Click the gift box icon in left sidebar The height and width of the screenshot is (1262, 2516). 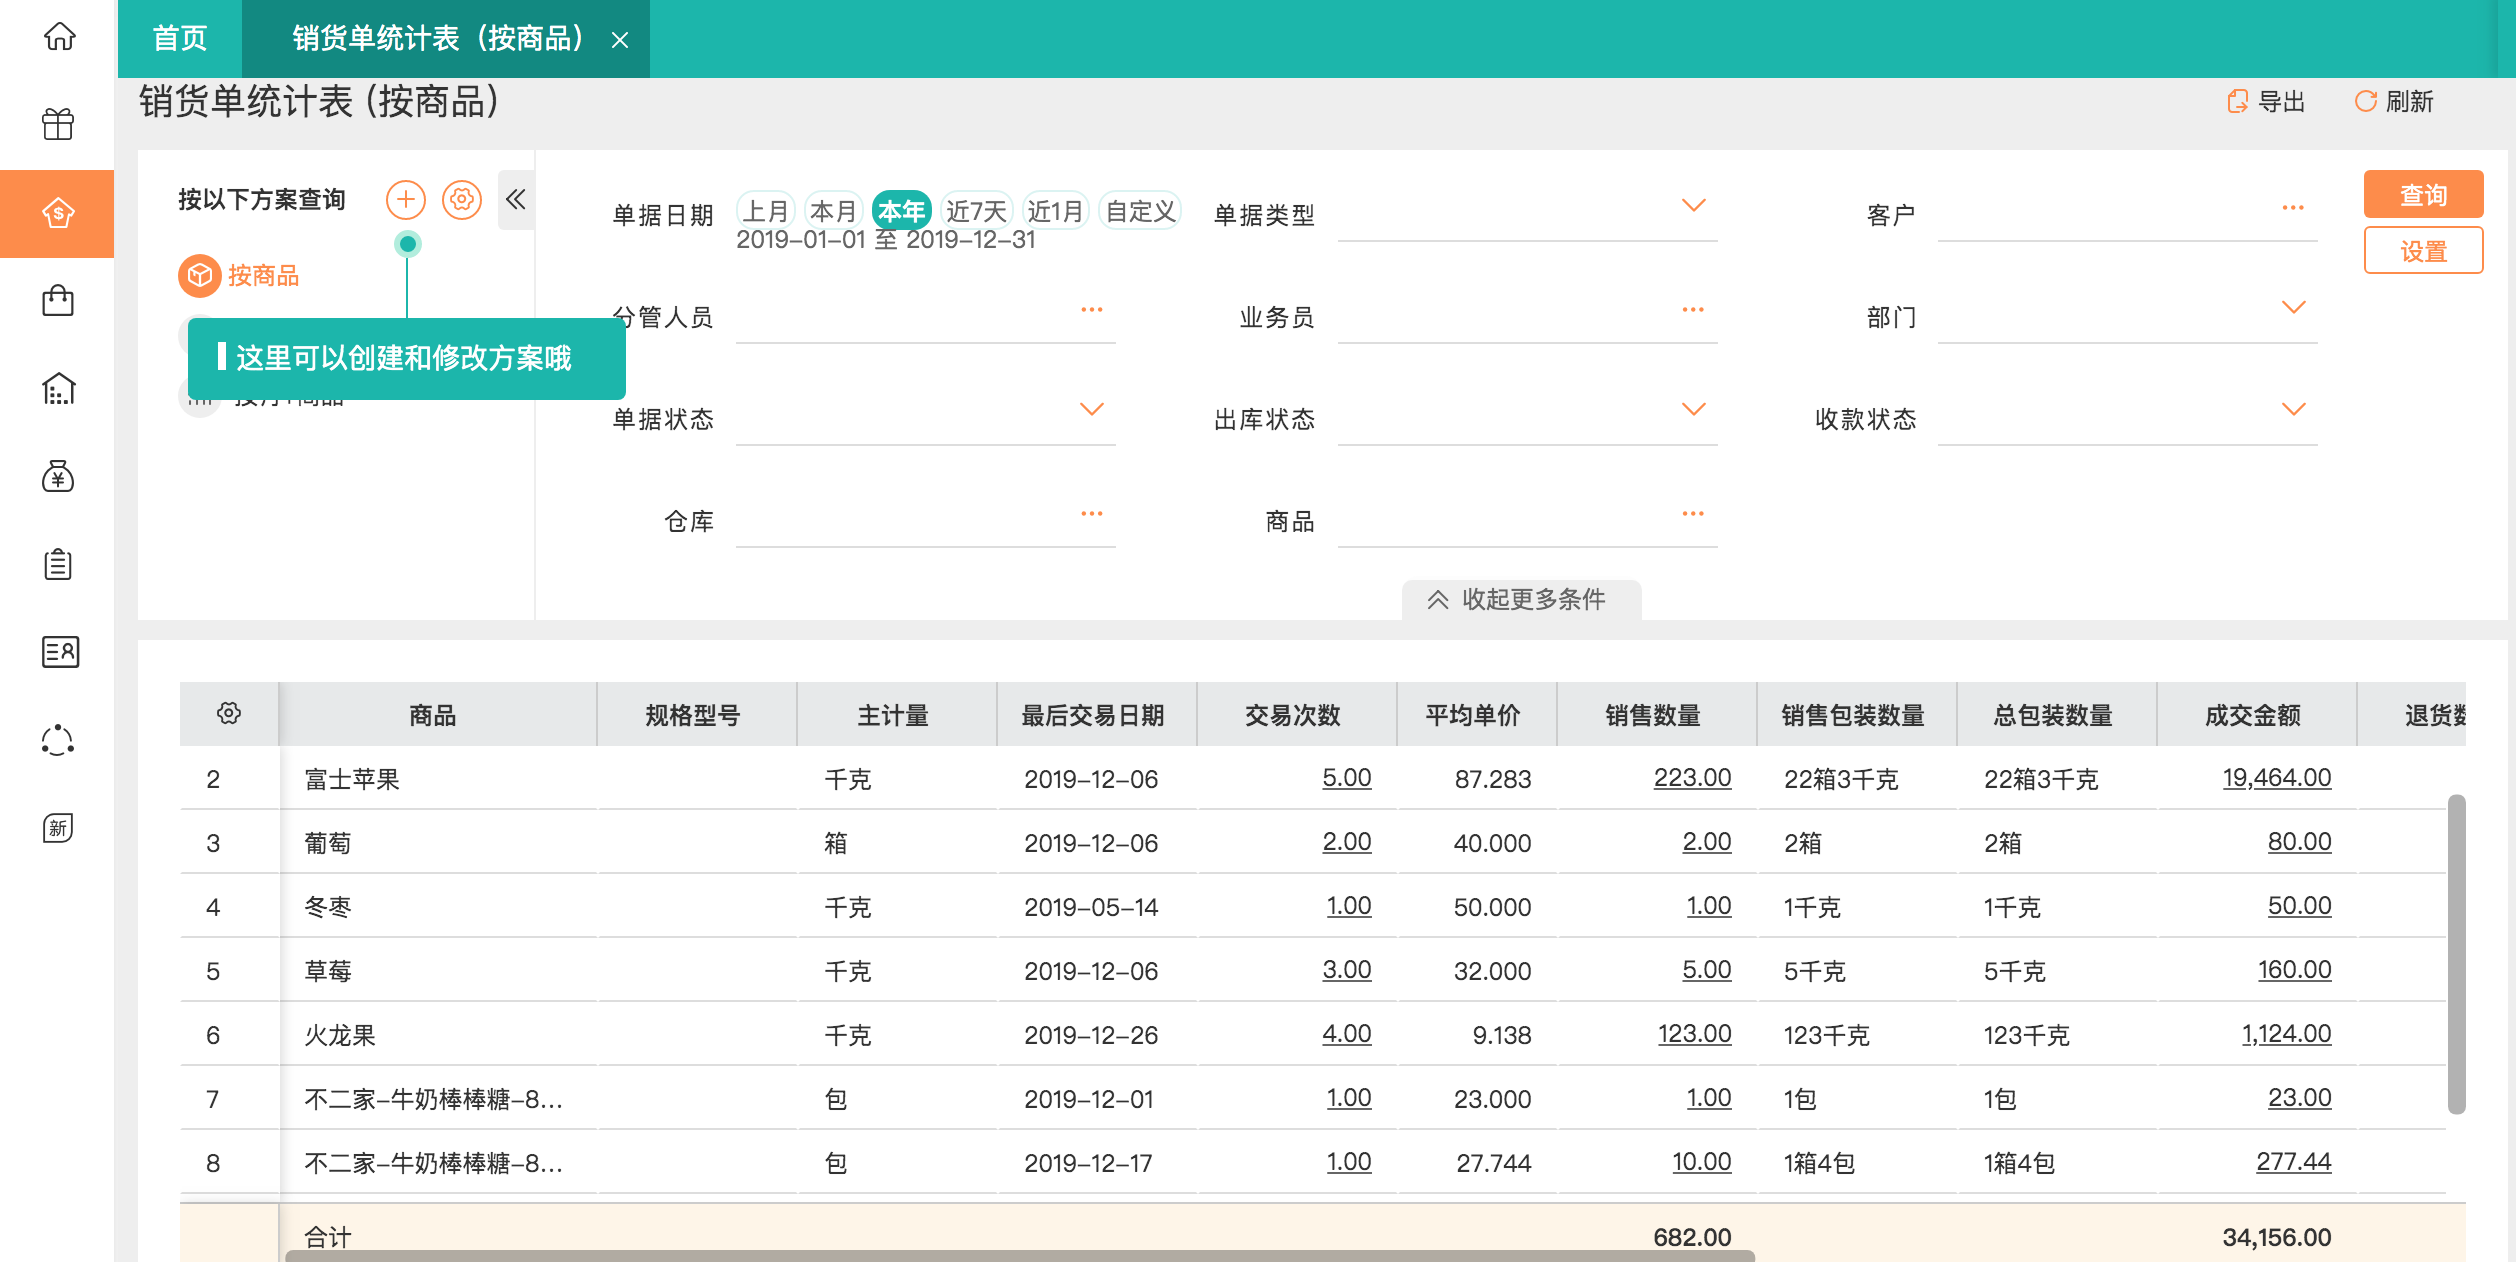[61, 124]
